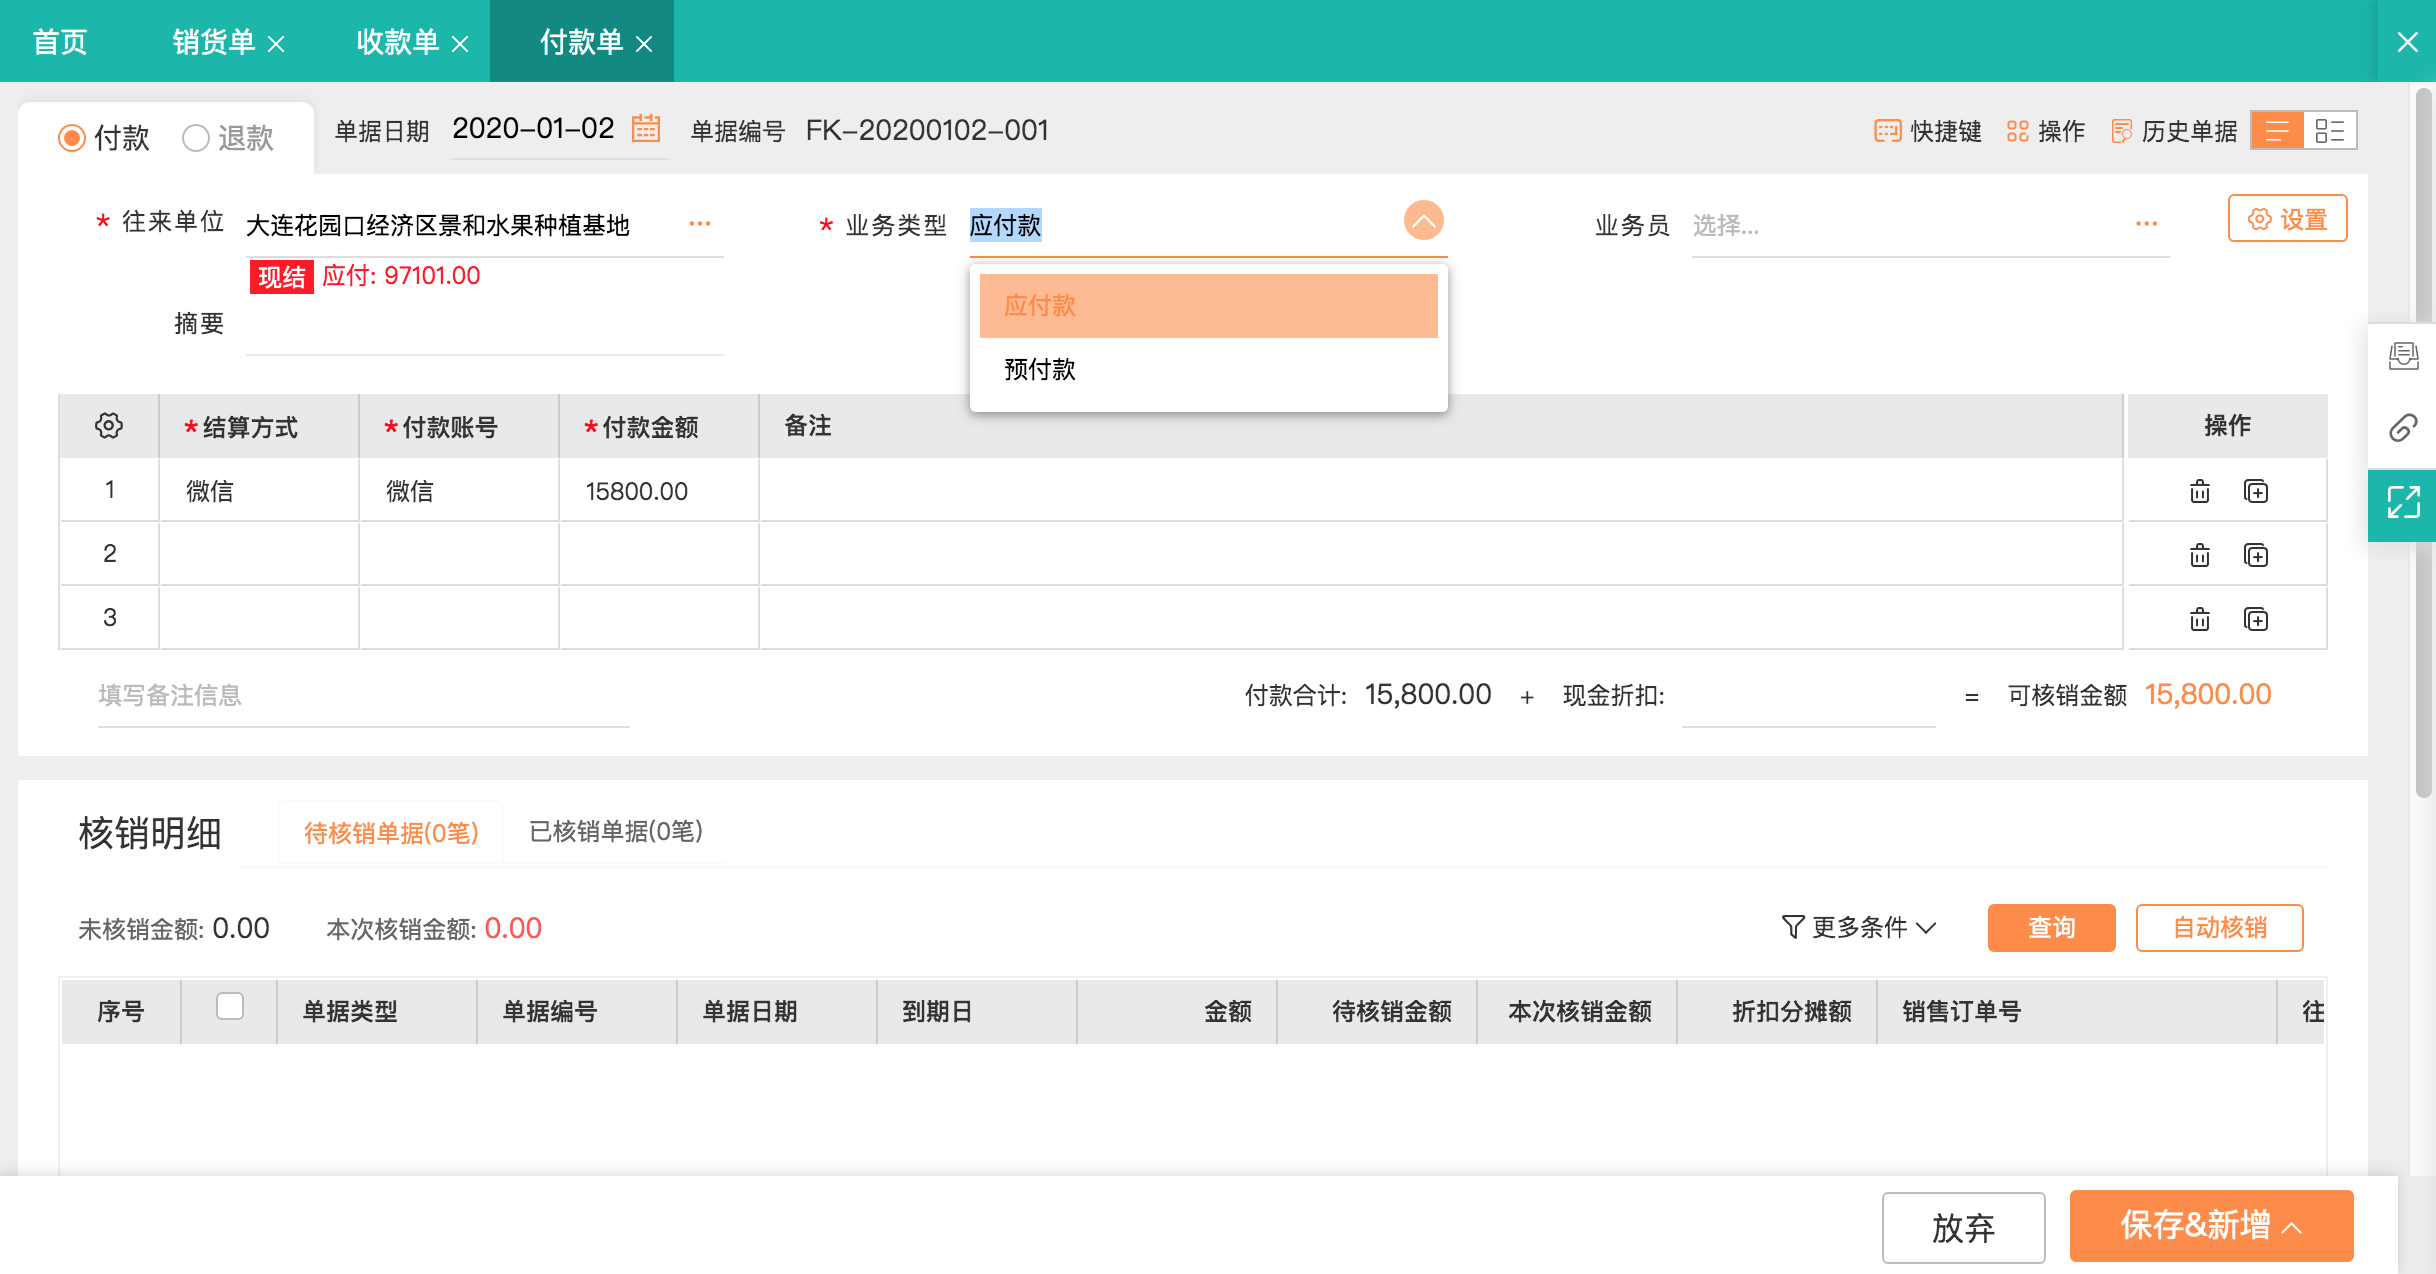Viewport: 2436px width, 1274px height.
Task: Click 自动核销 button
Action: [2222, 928]
